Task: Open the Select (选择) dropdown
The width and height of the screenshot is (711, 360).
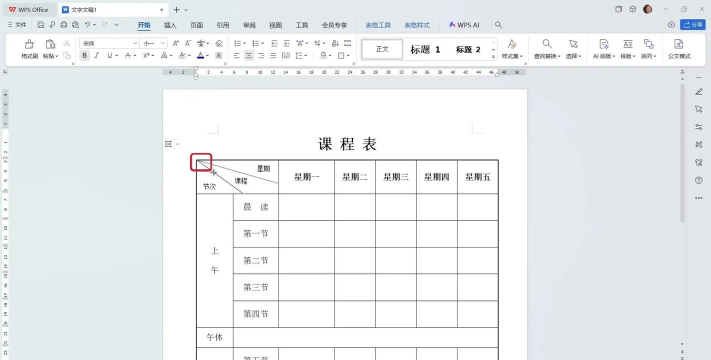Action: pyautogui.click(x=574, y=56)
